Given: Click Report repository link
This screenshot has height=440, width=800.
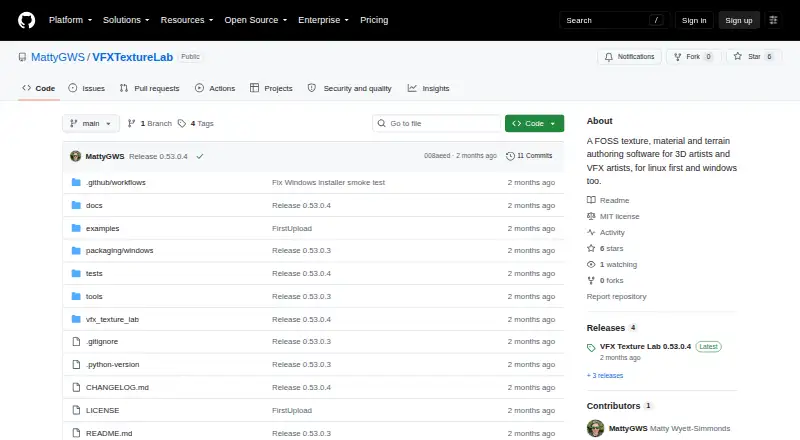Looking at the screenshot, I should (616, 296).
